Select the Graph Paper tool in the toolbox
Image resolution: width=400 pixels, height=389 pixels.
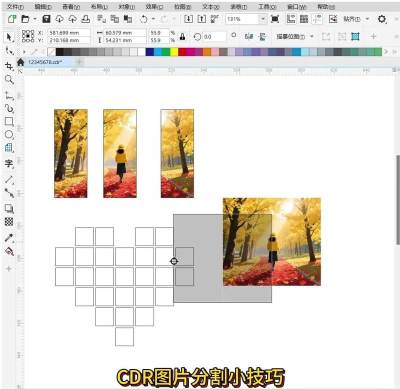click(9, 147)
